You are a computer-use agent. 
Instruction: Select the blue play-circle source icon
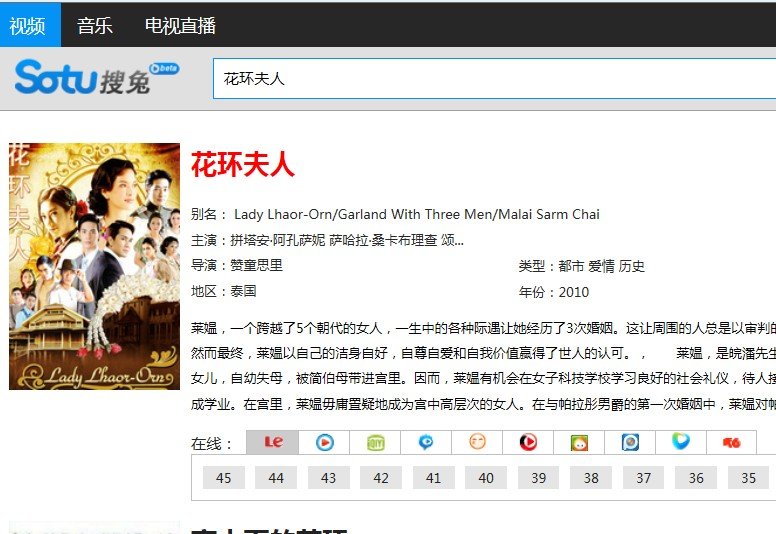[x=324, y=442]
